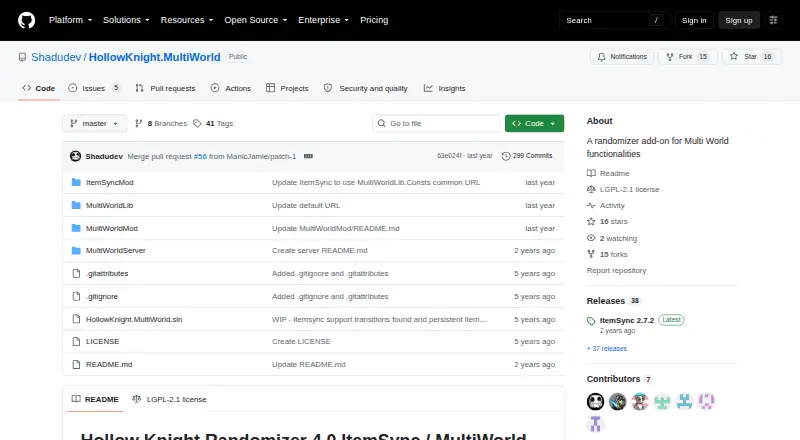The image size is (800, 440).
Task: Click the MultiWorldServer folder icon
Action: point(76,251)
